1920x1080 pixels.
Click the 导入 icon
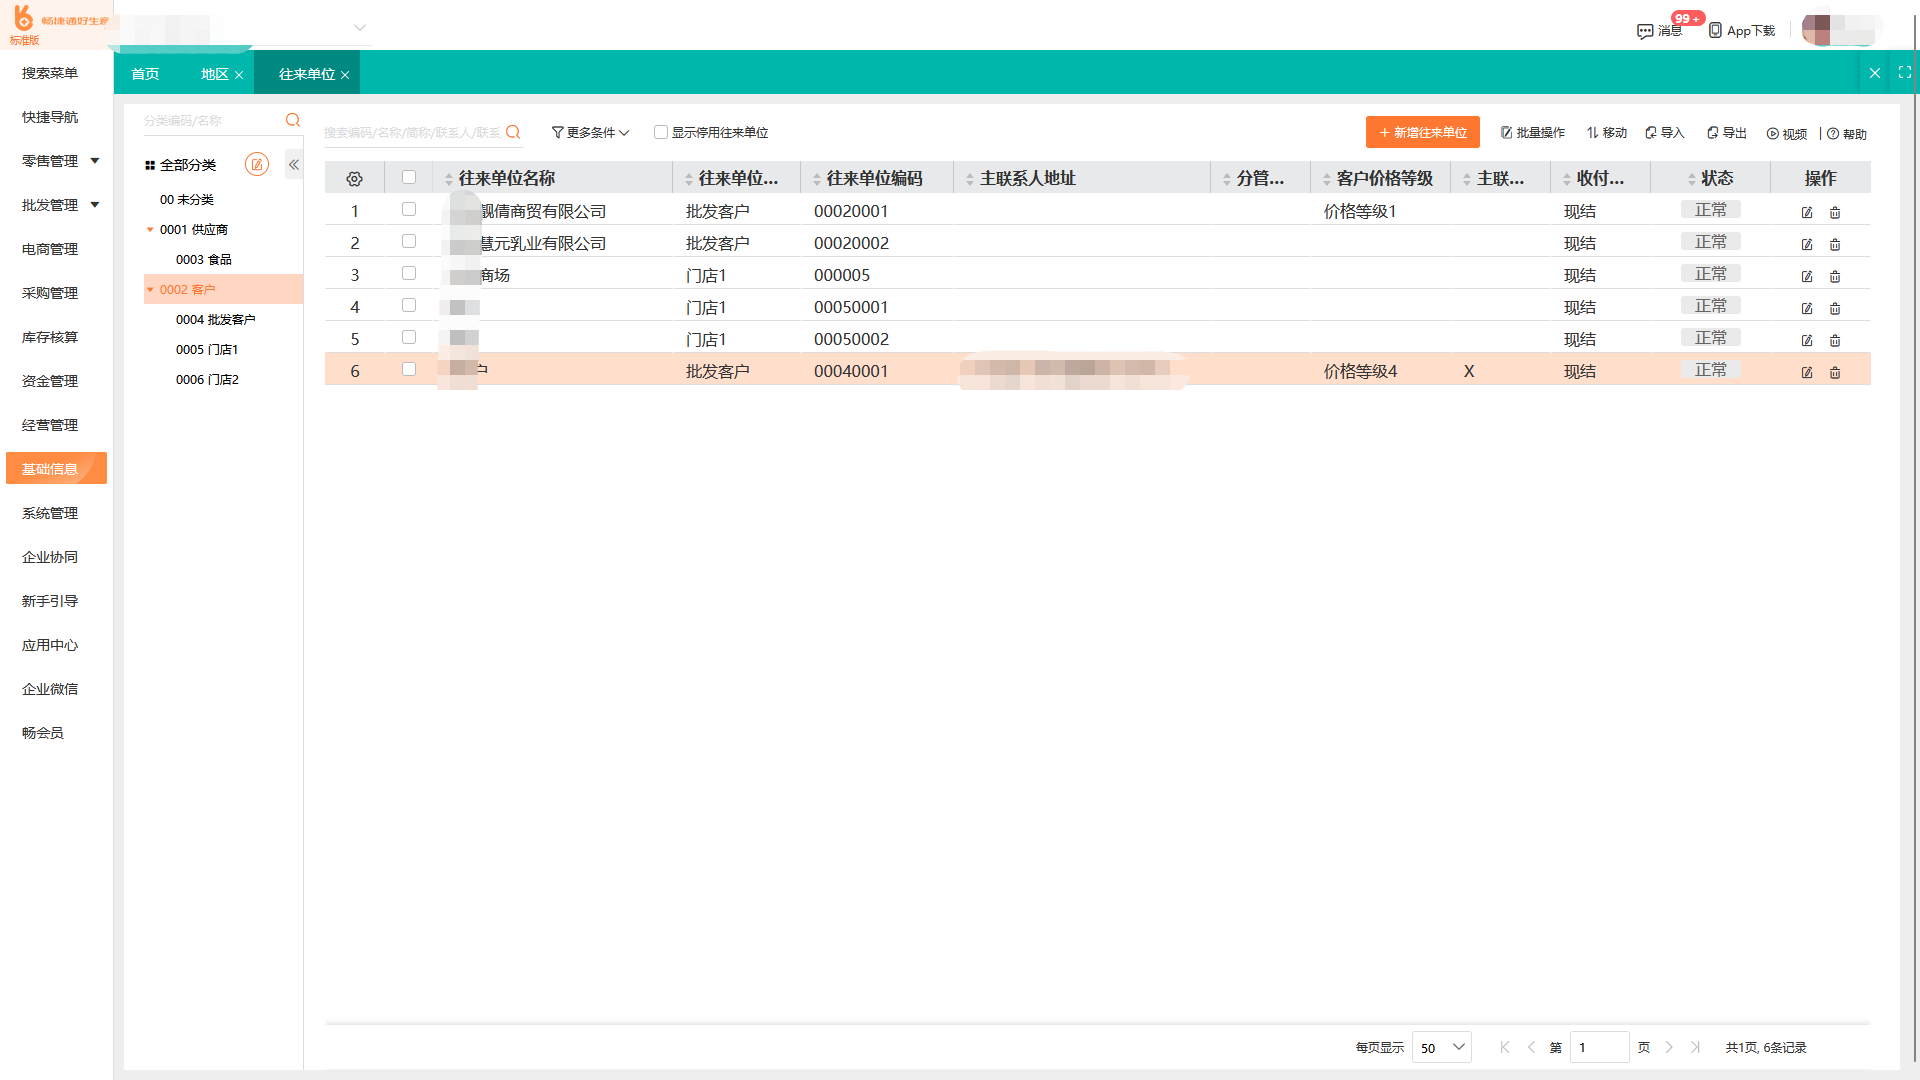1668,131
